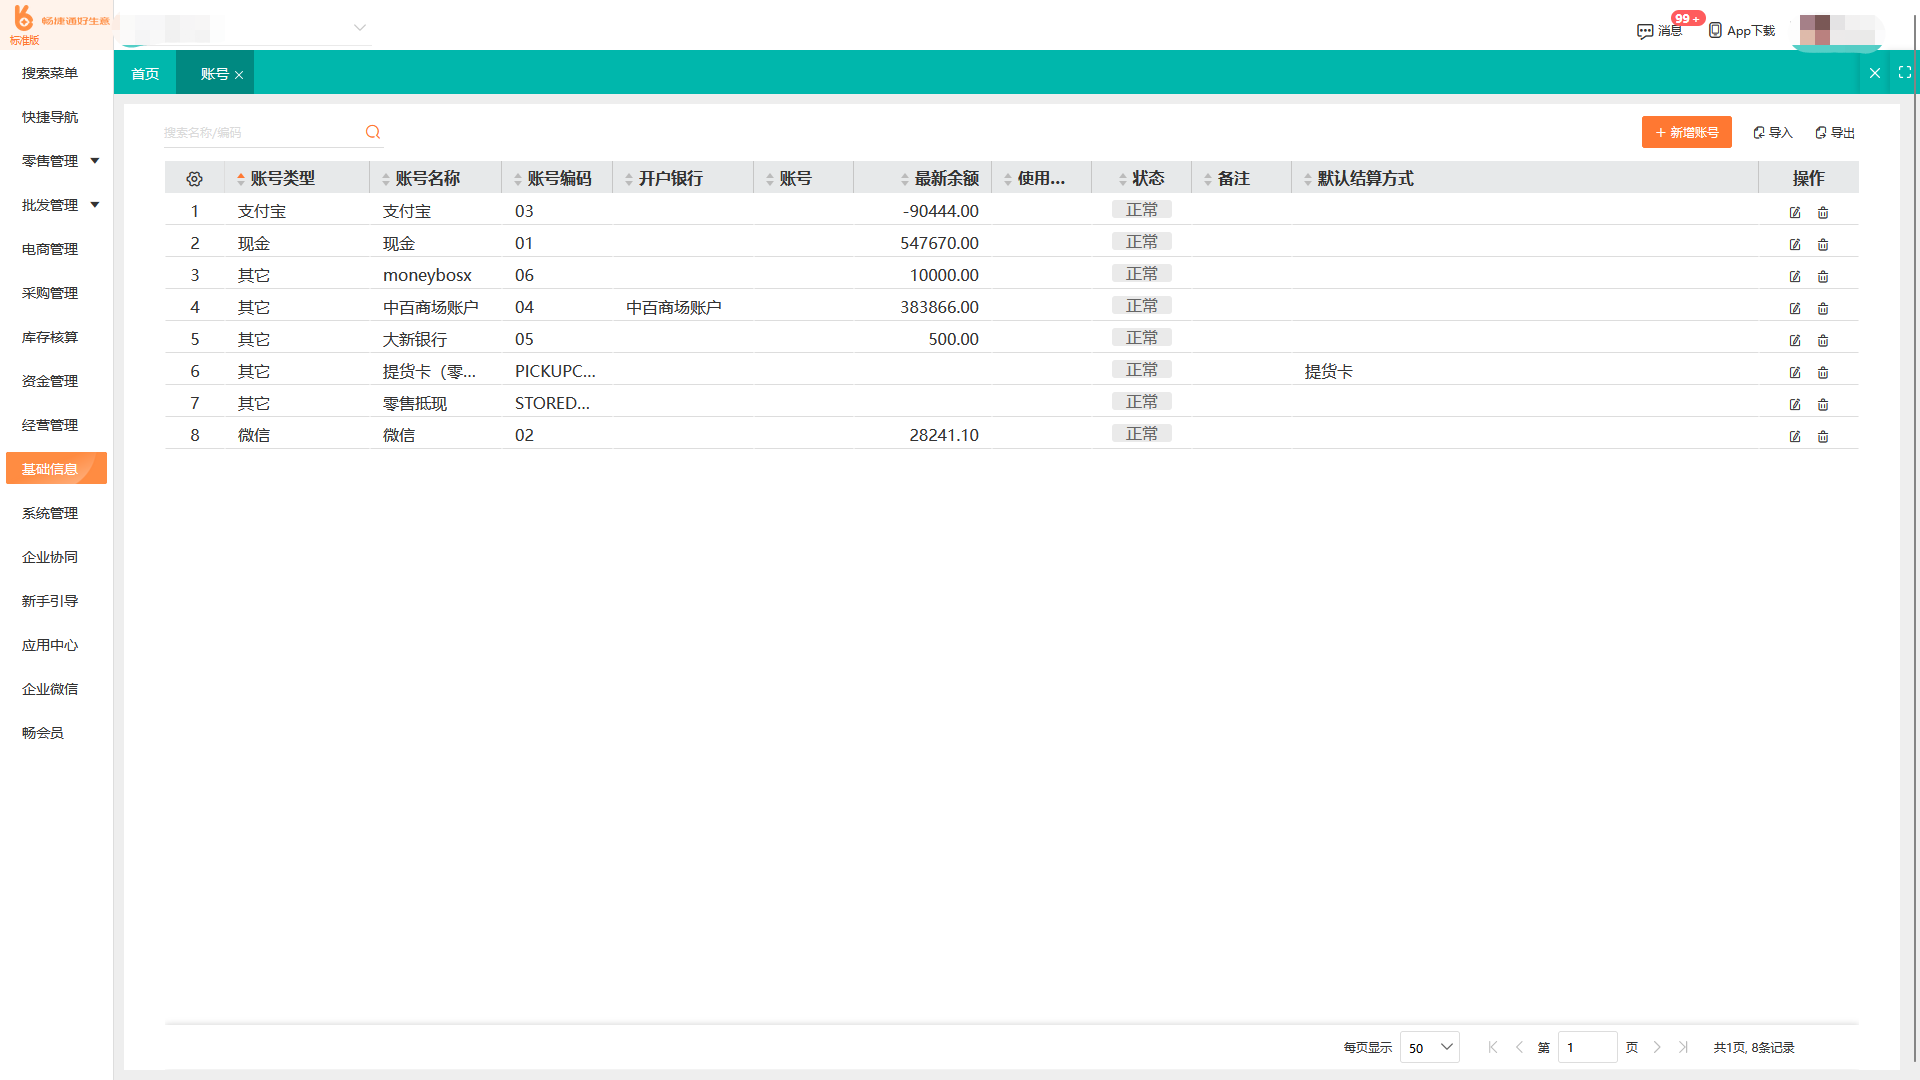Select the account name search input field

click(x=258, y=132)
